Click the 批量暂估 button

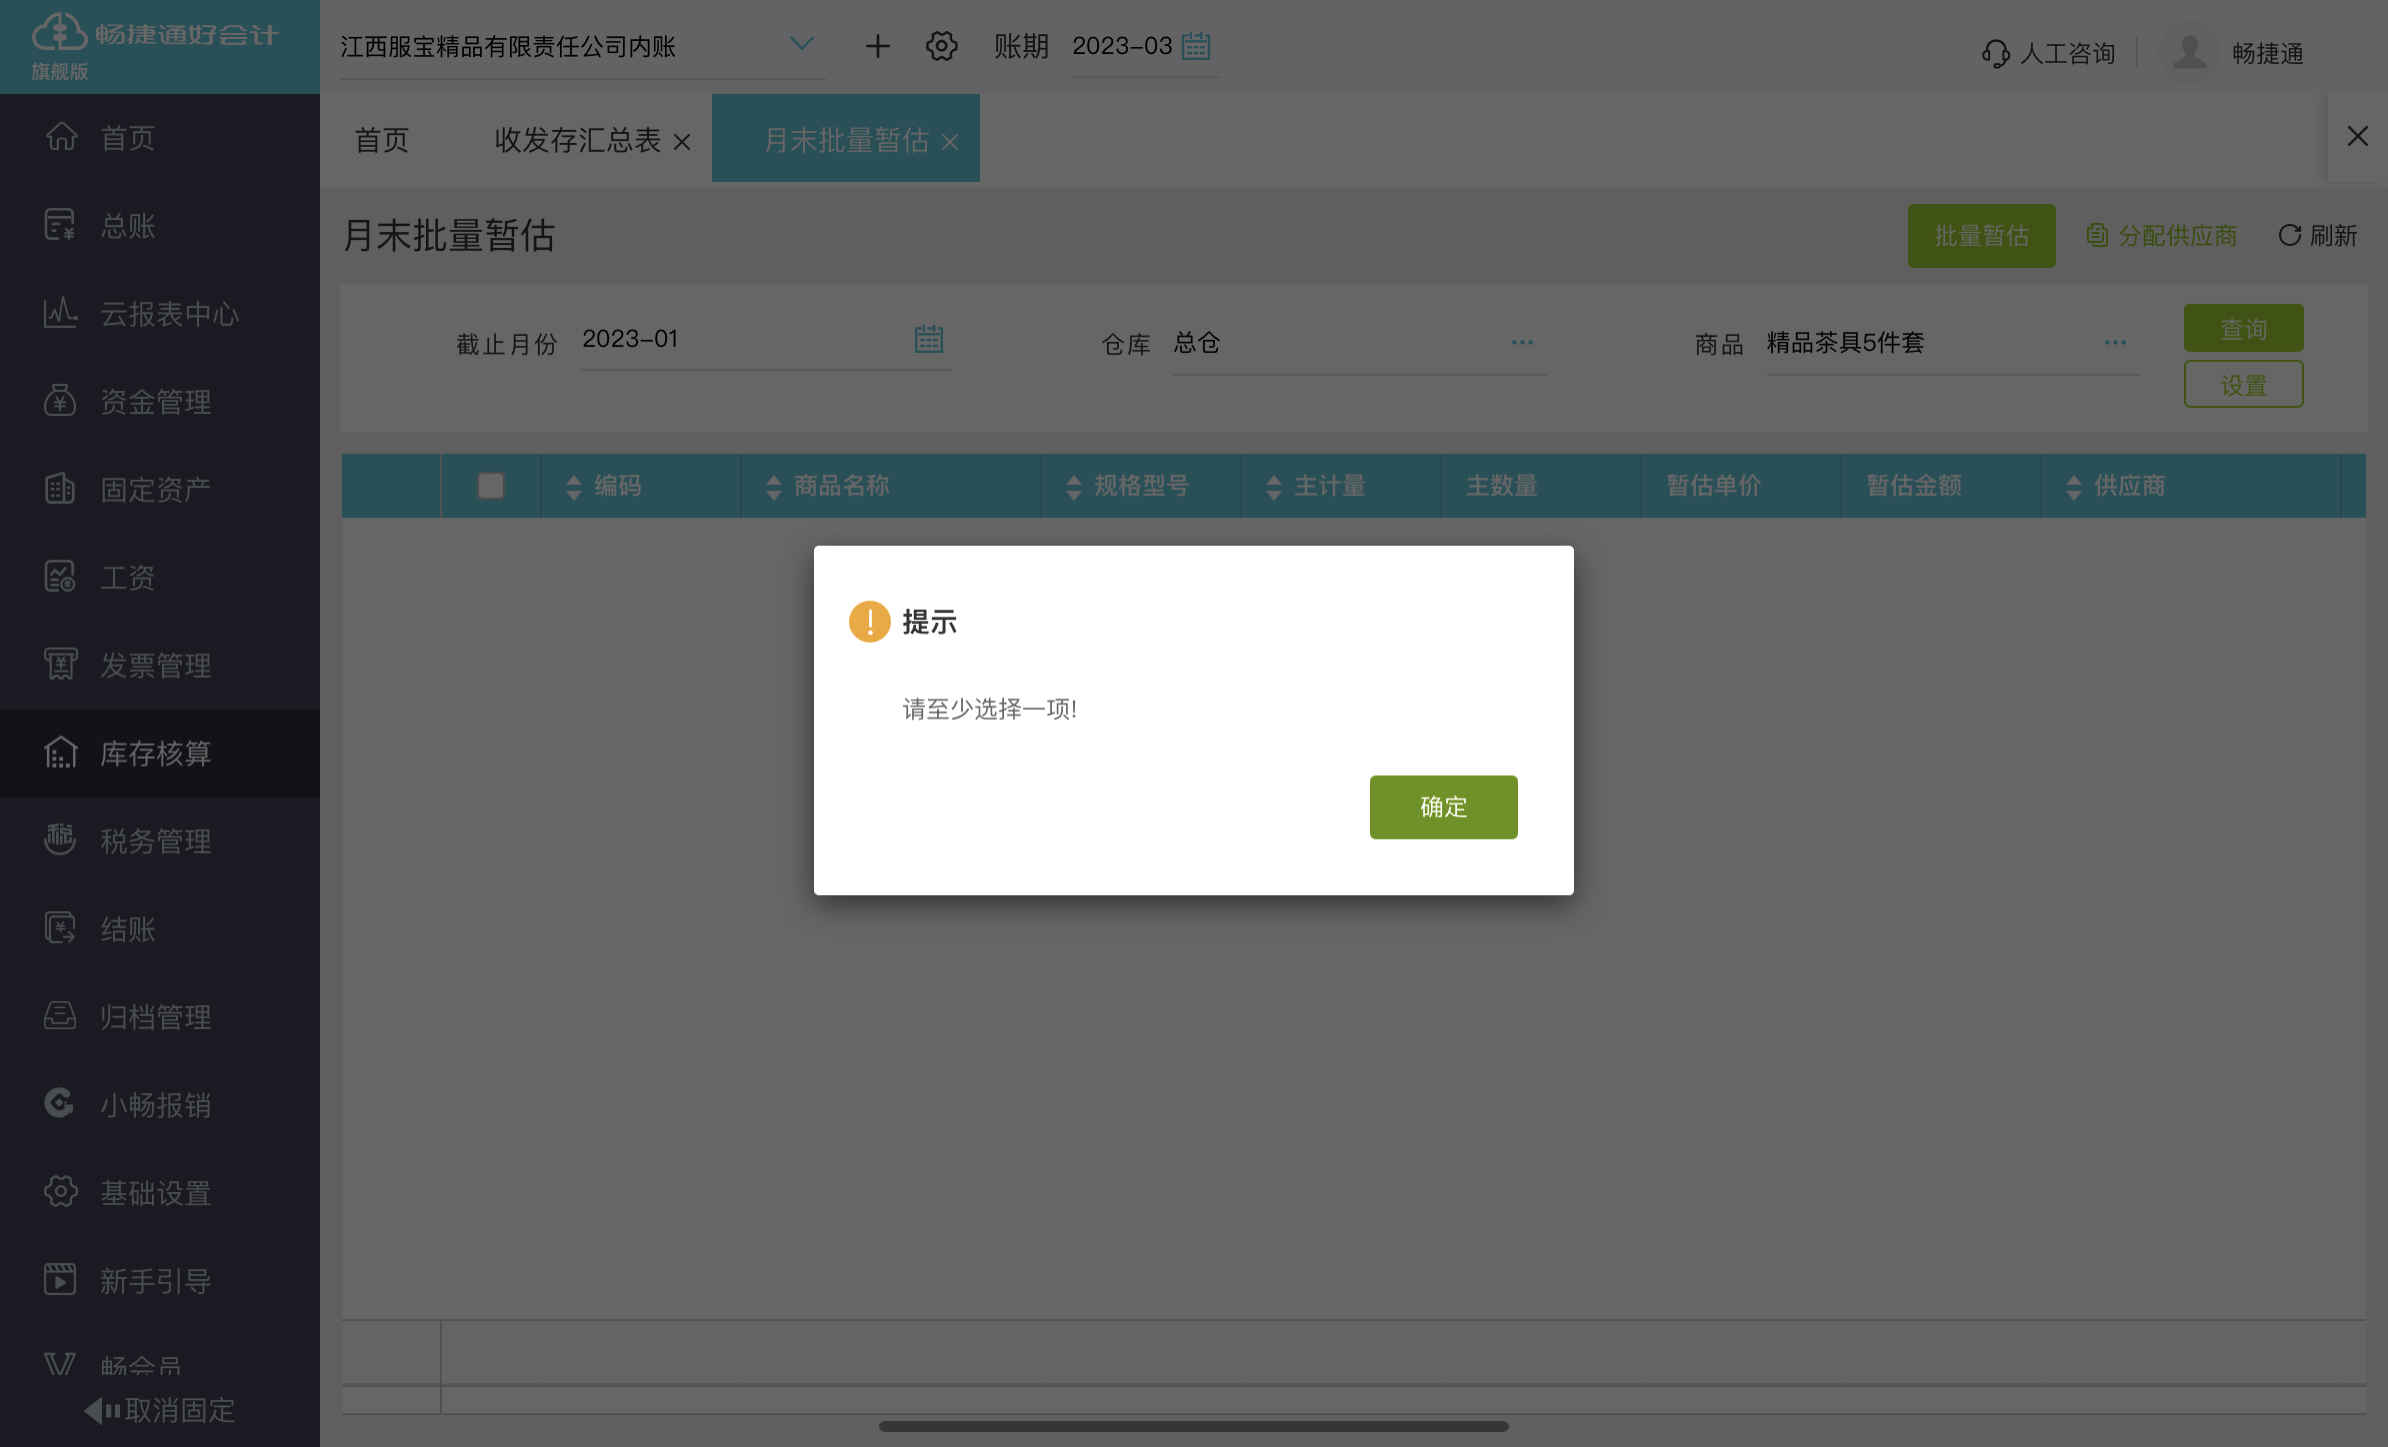[x=1982, y=235]
